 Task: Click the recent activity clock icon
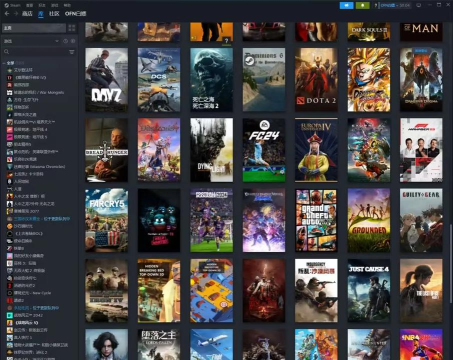coord(65,41)
